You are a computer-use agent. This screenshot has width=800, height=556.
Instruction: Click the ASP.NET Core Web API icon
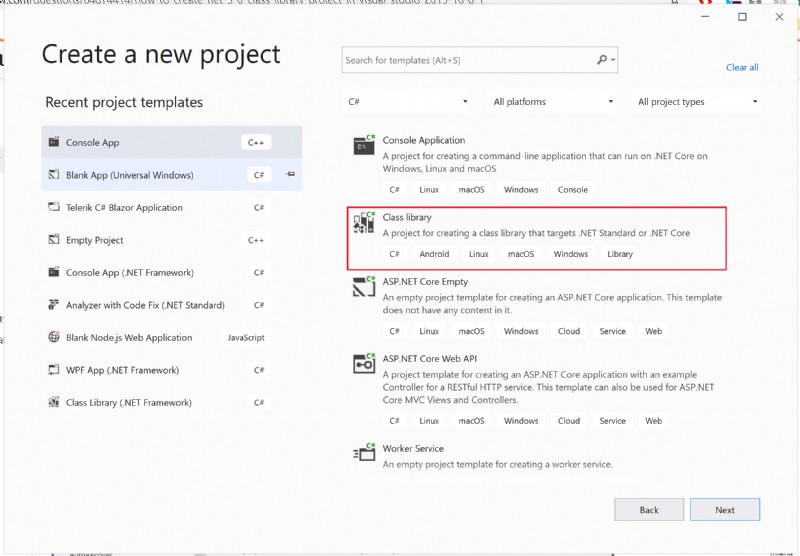[363, 364]
